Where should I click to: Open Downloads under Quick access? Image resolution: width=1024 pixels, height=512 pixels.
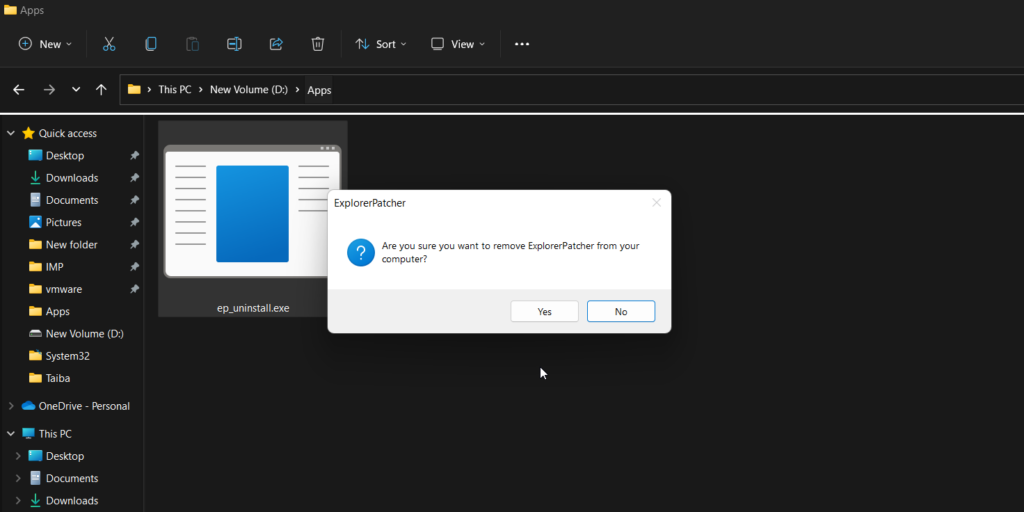pyautogui.click(x=72, y=178)
